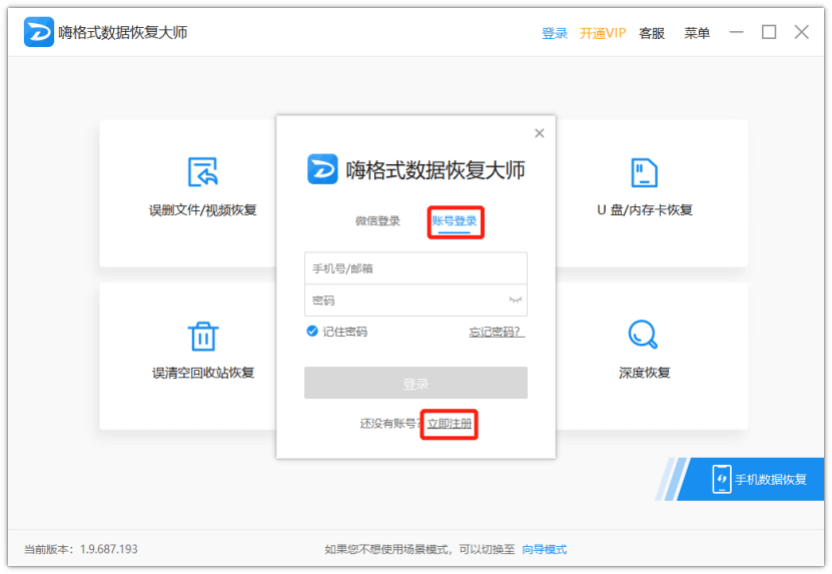Click the recycle bin recovery trash icon
Screen dimensions: 832x574
(x=203, y=335)
